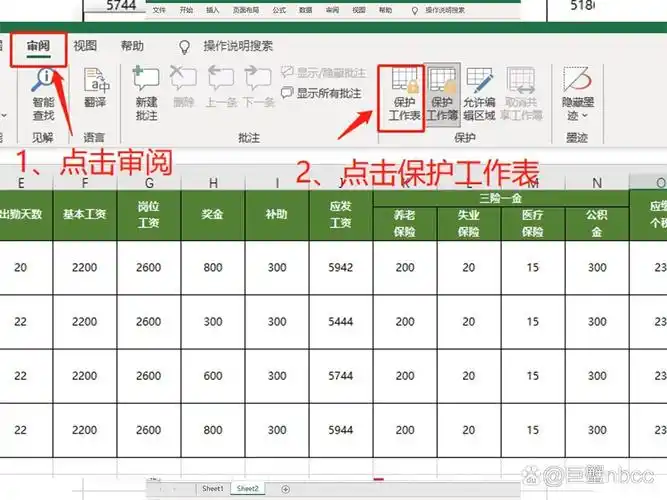This screenshot has height=500, width=667.
Task: Open Allow Edit Ranges (允许编辑区域)
Action: (481, 96)
